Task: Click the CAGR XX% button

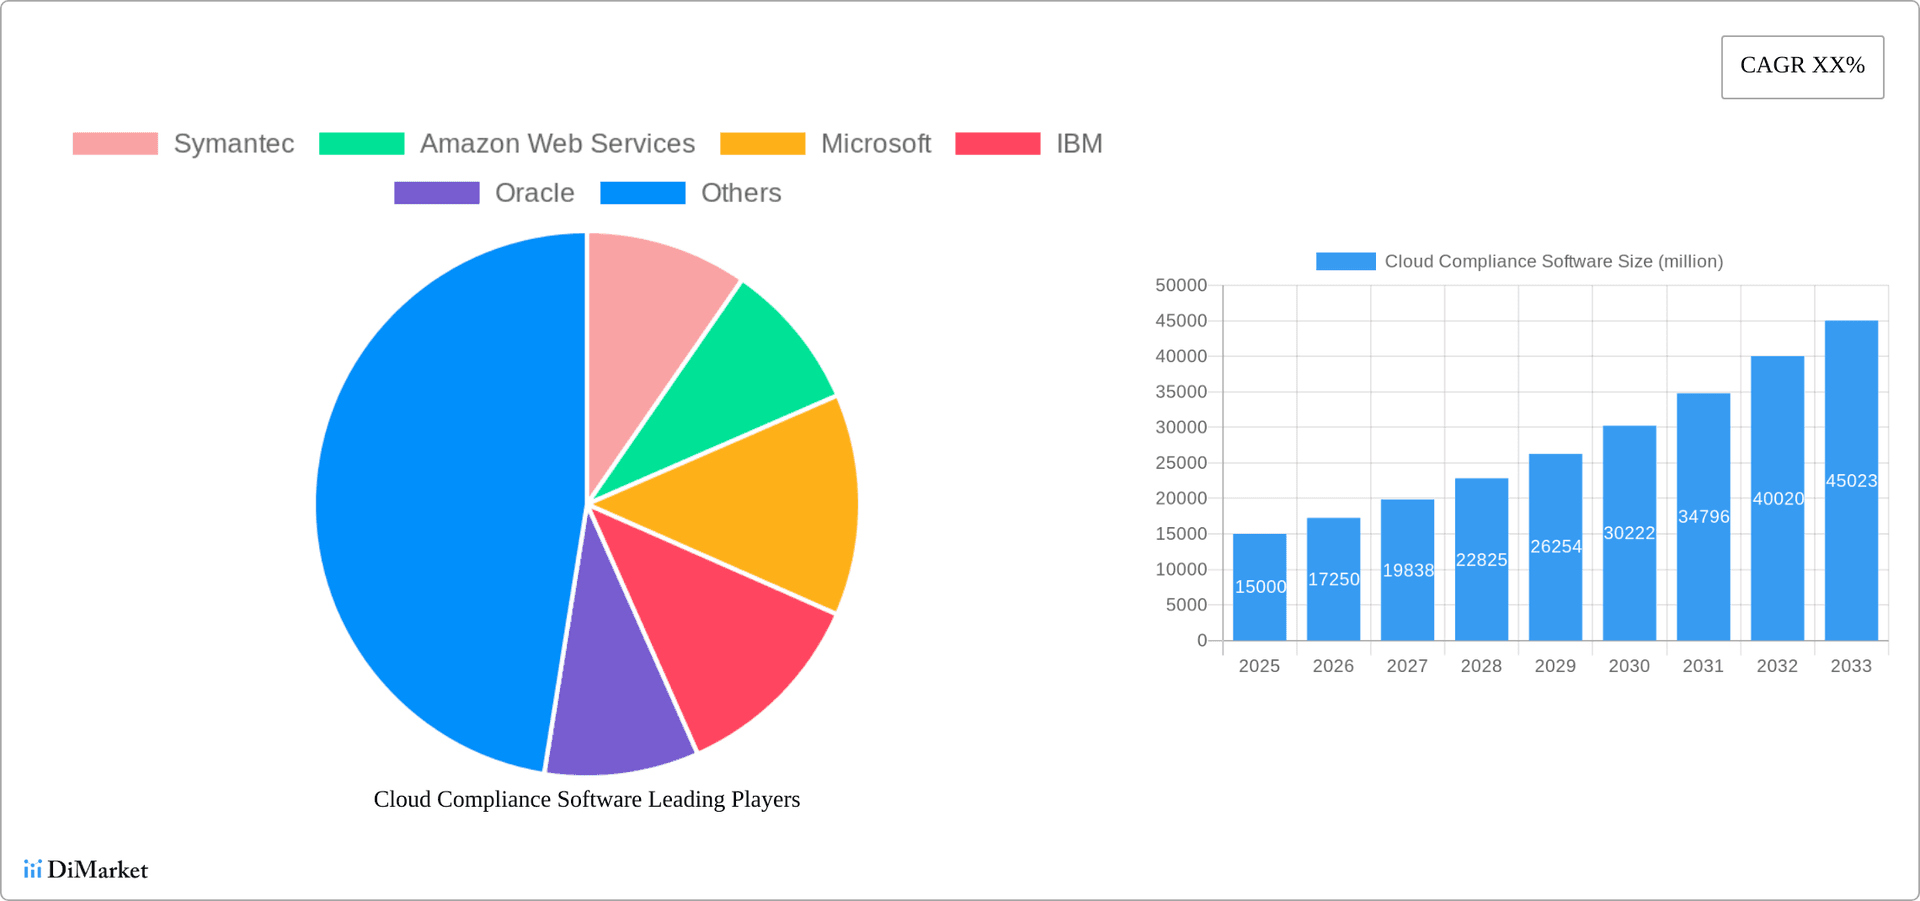Action: [1802, 66]
